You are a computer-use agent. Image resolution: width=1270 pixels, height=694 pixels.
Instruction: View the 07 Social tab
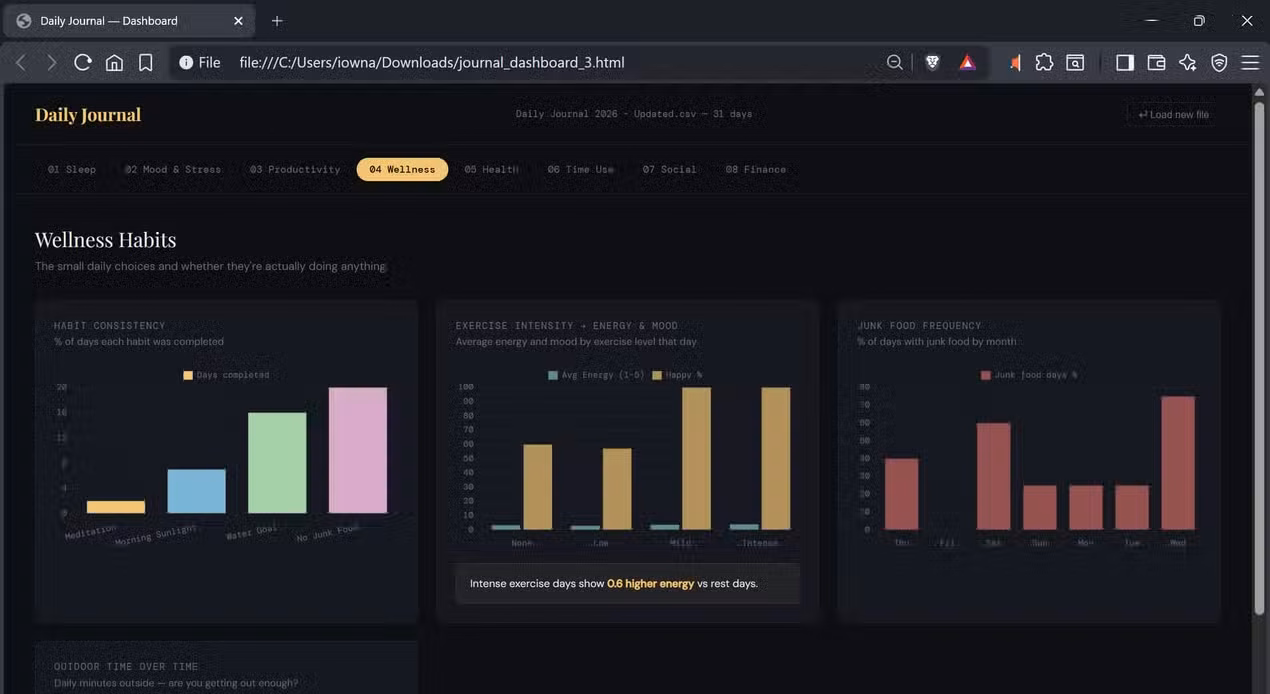click(669, 169)
